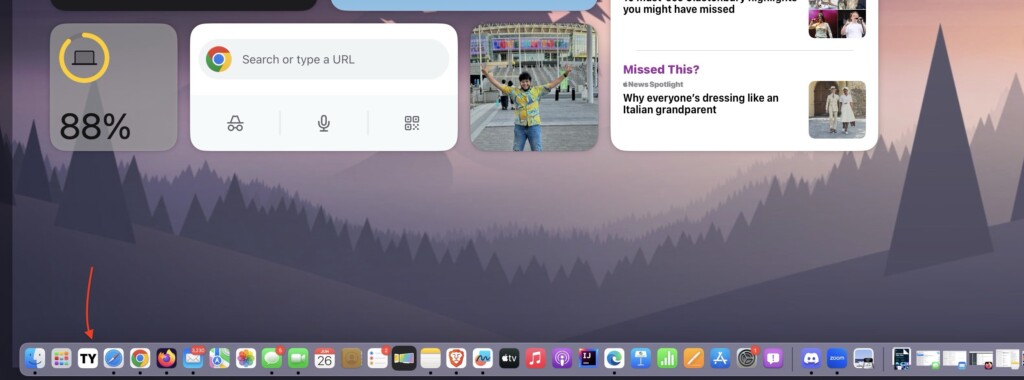Open the TY app in the Dock
This screenshot has height=380, width=1024.
click(x=88, y=358)
